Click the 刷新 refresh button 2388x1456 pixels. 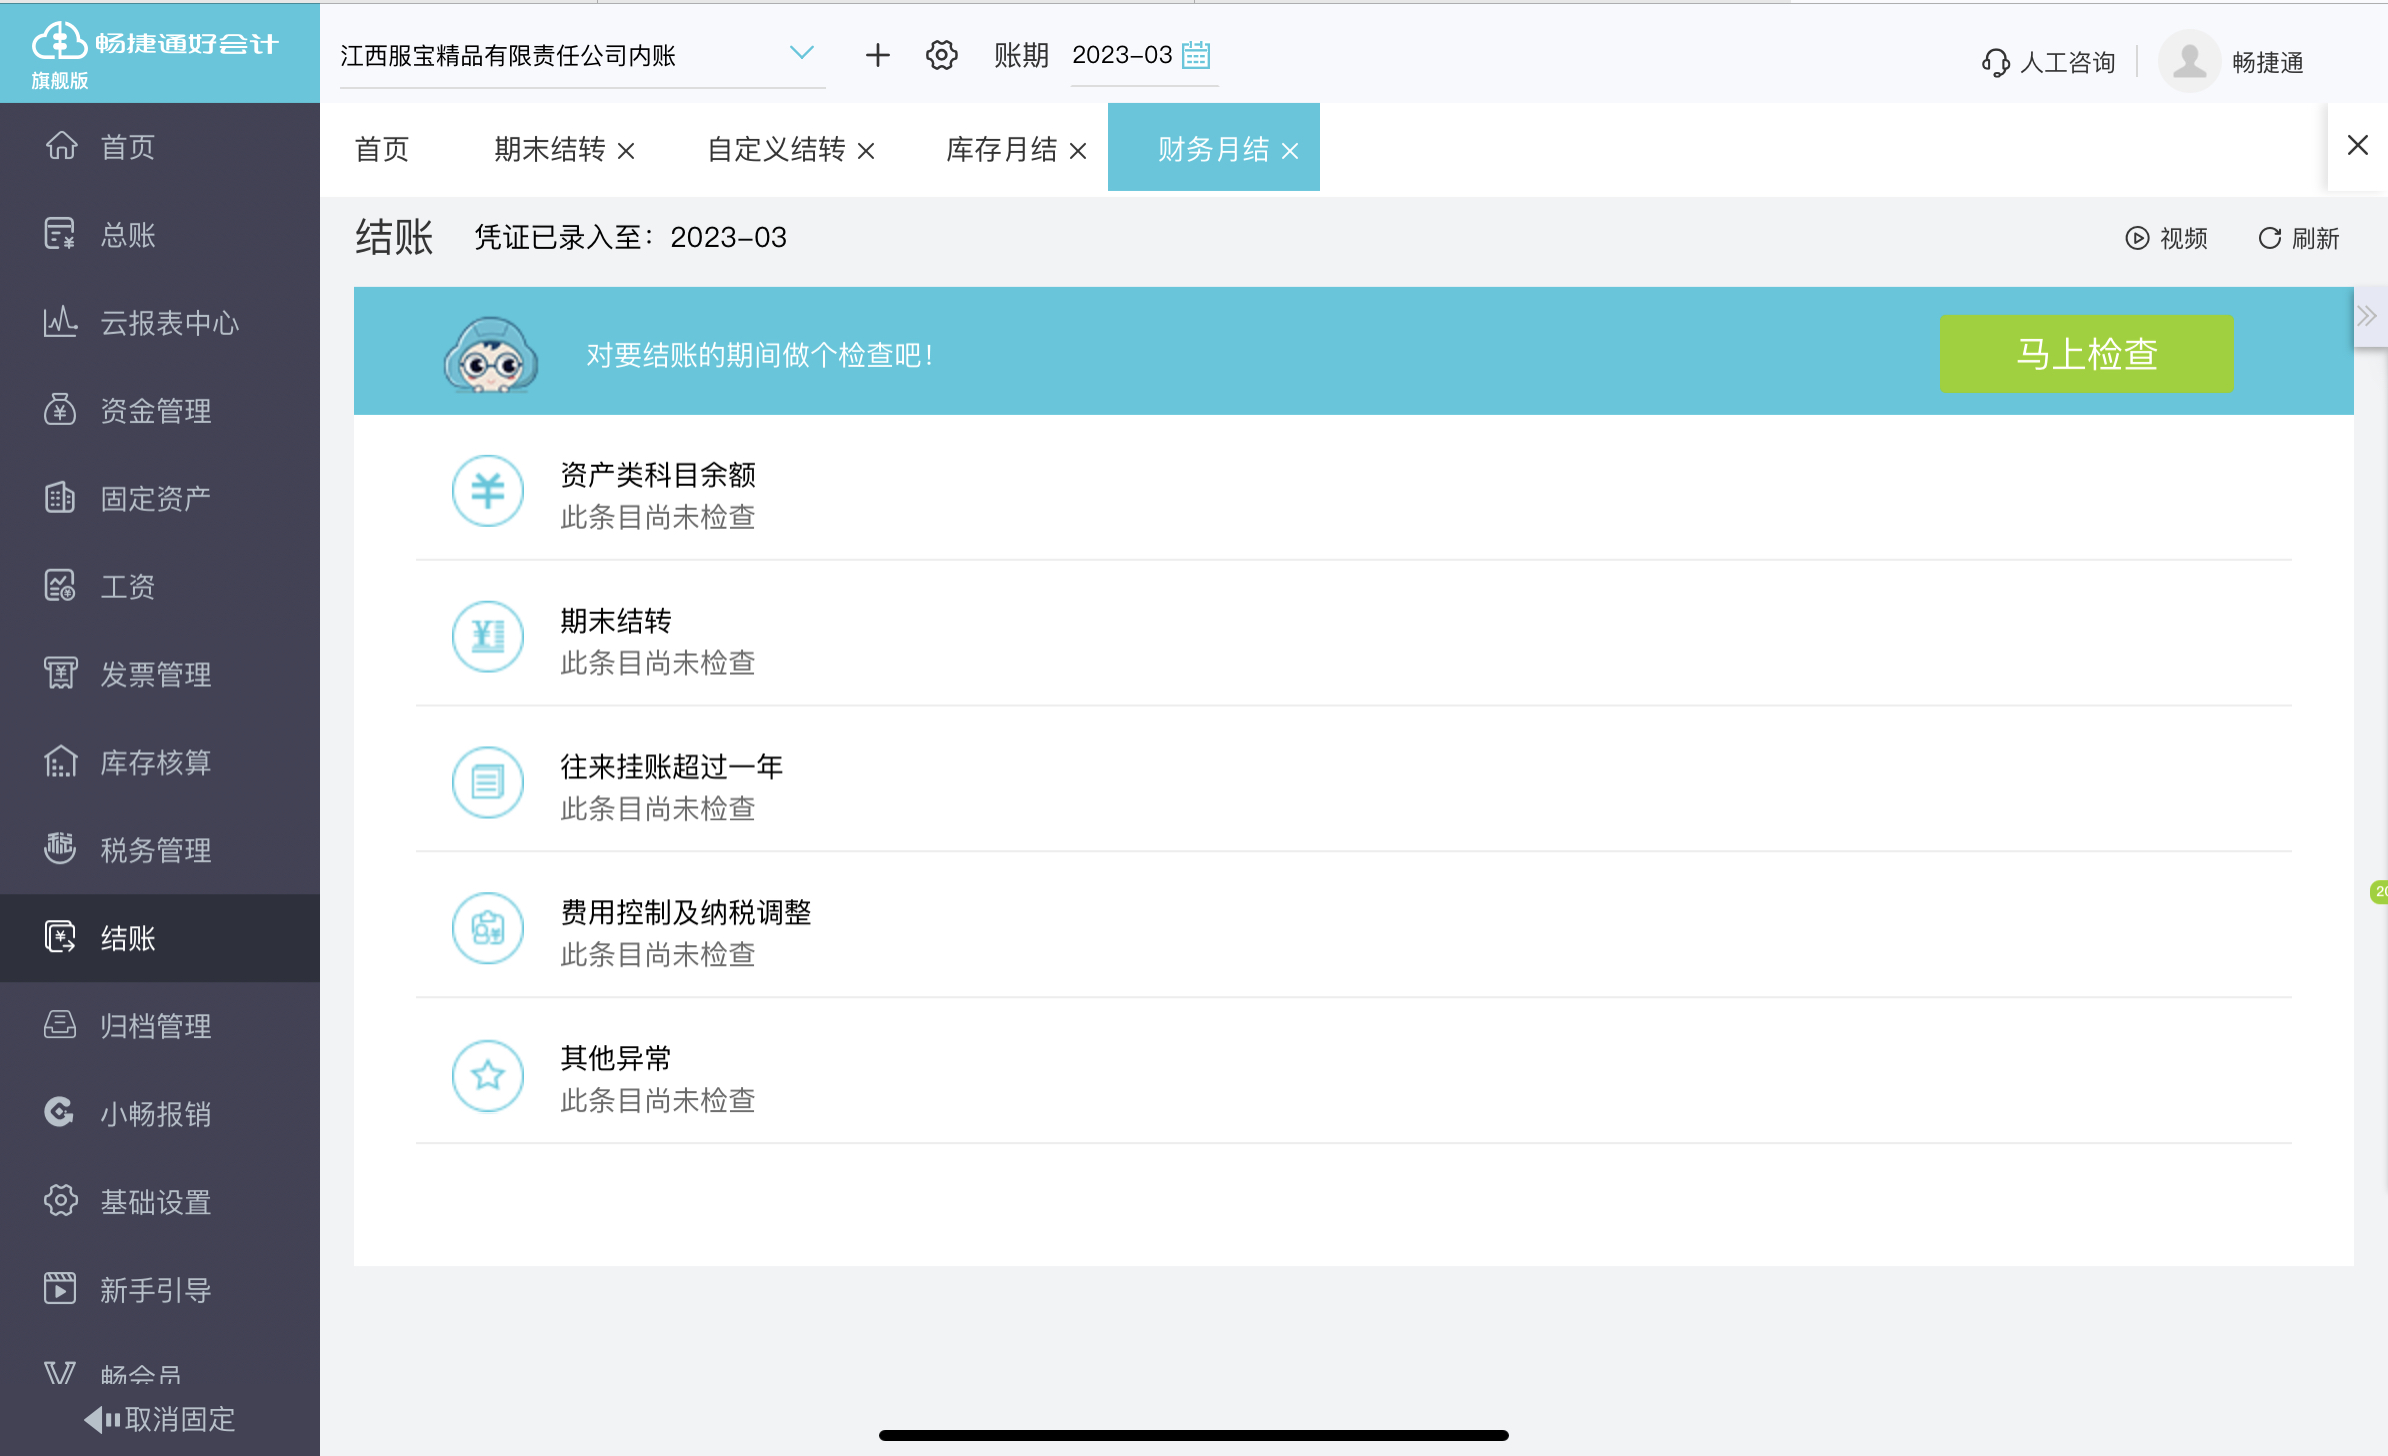[x=2301, y=237]
